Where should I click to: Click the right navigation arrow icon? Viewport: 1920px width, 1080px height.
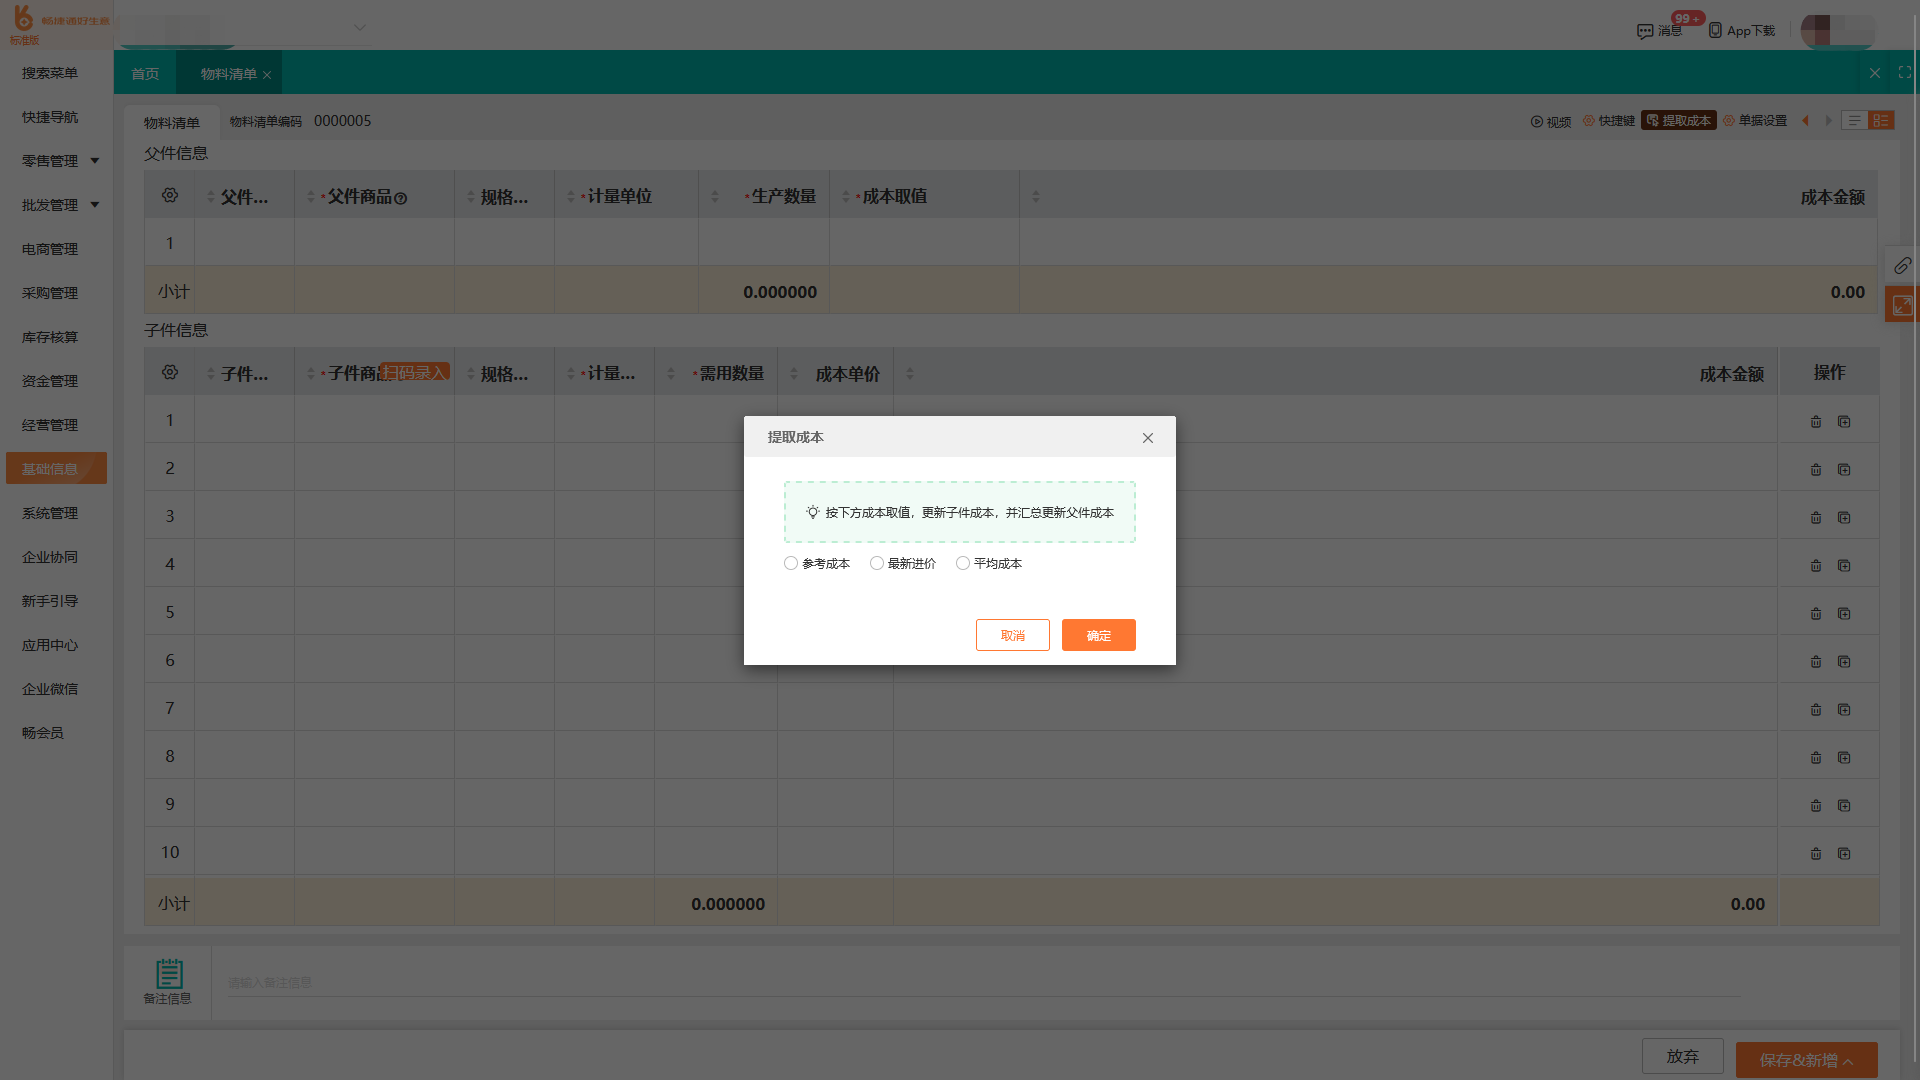tap(1829, 121)
